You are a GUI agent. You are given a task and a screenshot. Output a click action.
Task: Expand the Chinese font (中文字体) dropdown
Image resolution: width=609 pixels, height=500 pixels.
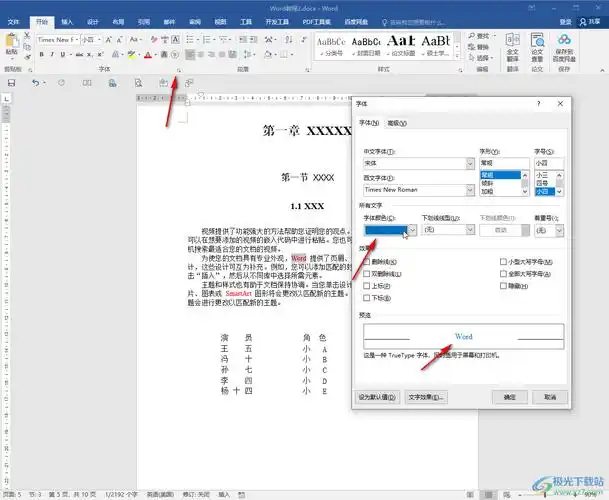(x=470, y=163)
